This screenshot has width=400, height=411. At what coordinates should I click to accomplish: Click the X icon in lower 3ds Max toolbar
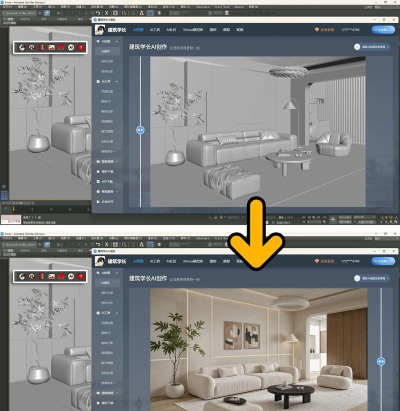[x=107, y=245]
